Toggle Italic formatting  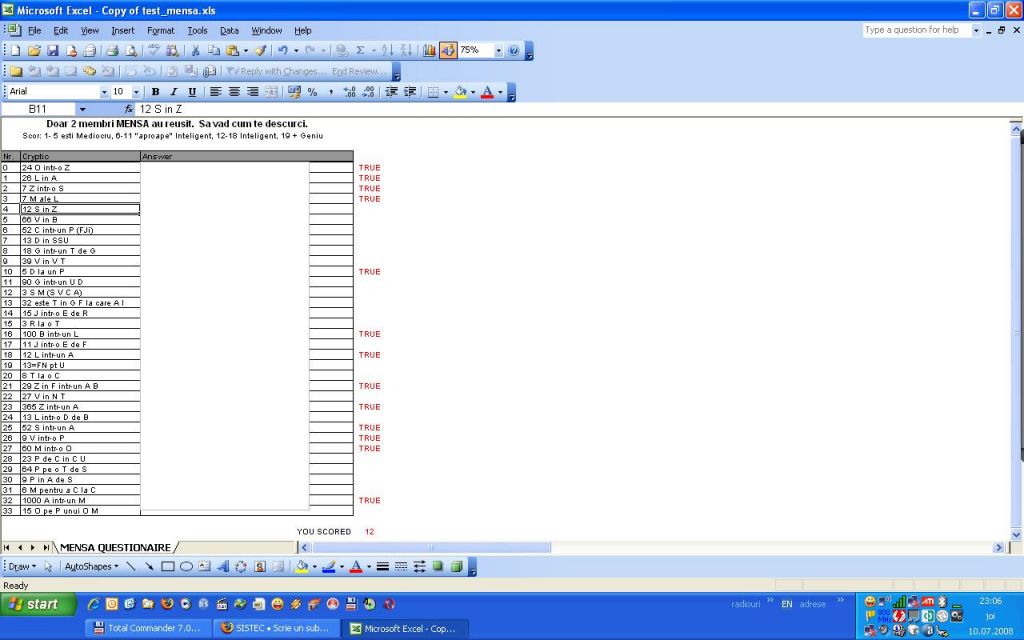173,92
